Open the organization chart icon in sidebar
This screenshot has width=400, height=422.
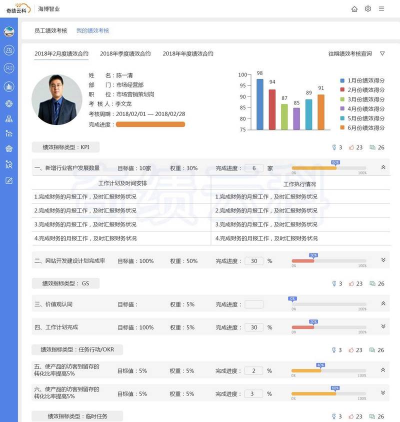pos(9,119)
